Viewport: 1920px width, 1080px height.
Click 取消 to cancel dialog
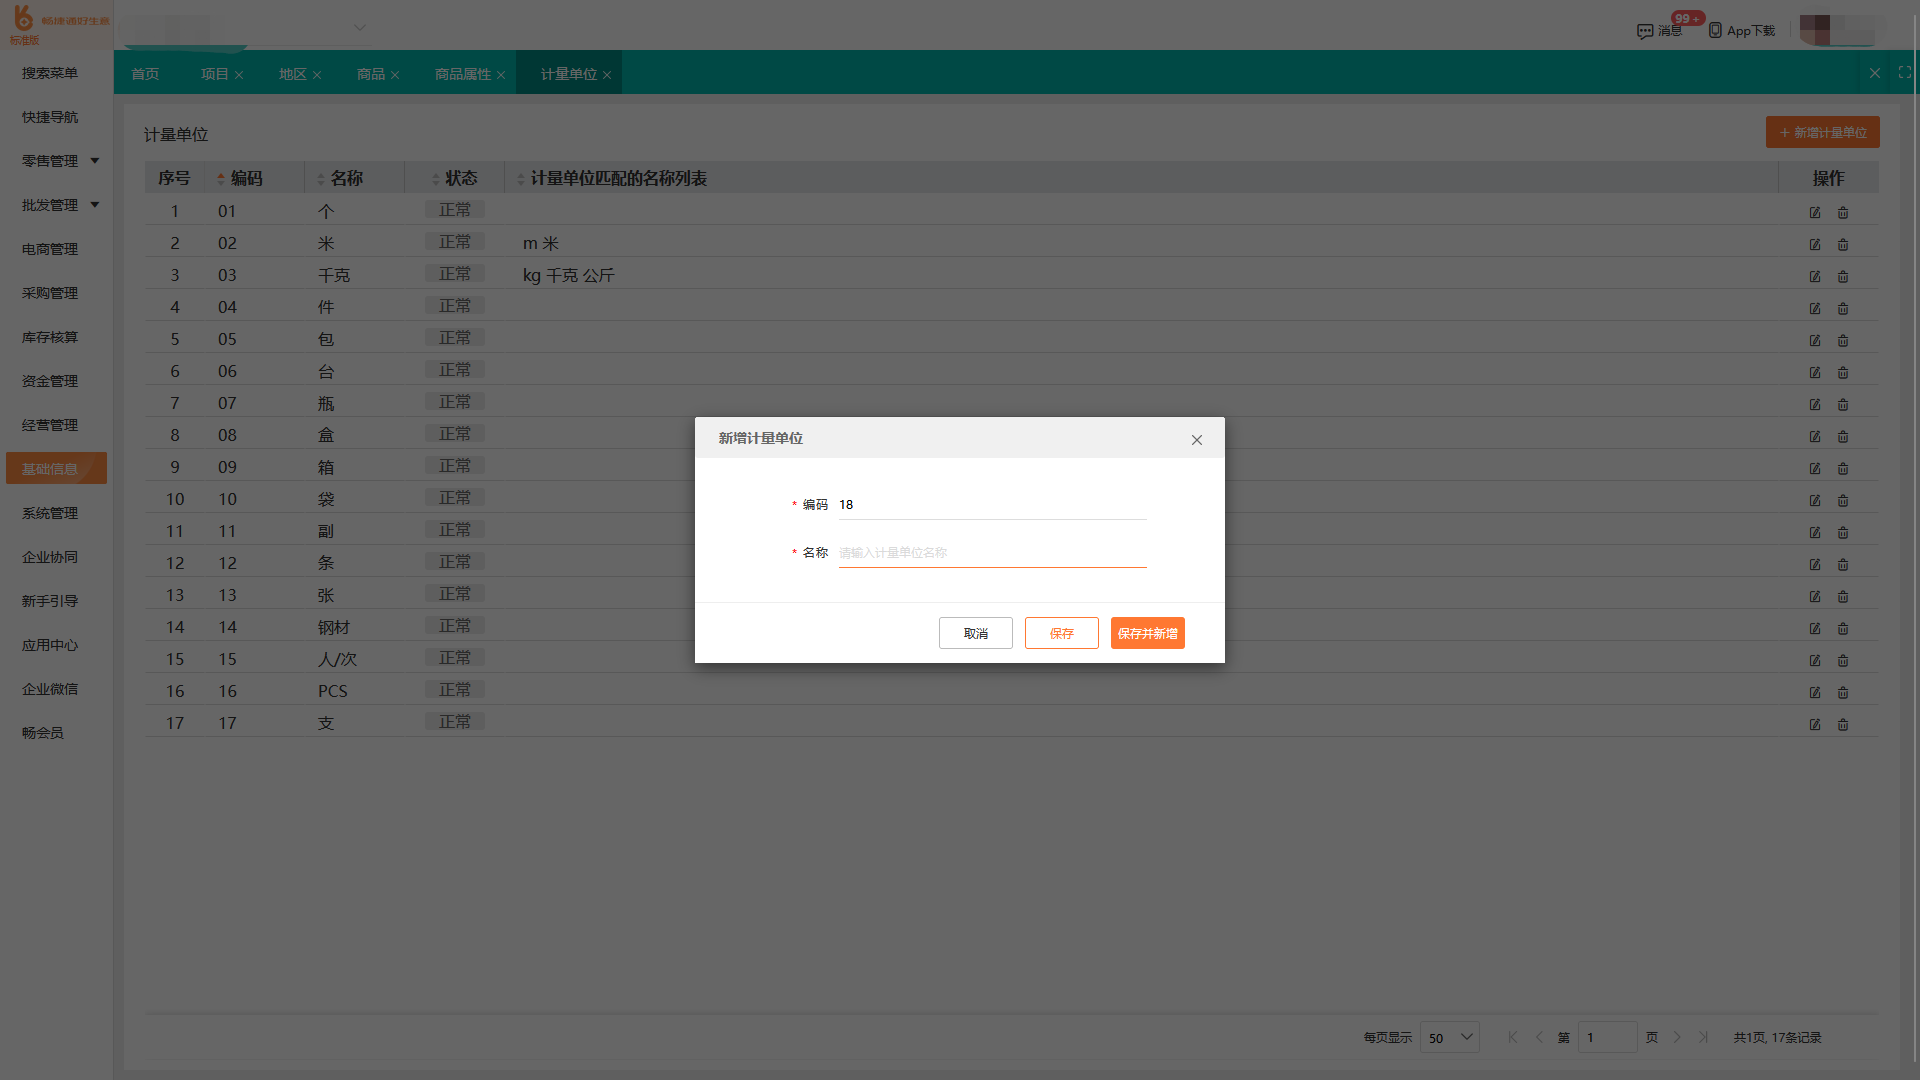point(976,633)
